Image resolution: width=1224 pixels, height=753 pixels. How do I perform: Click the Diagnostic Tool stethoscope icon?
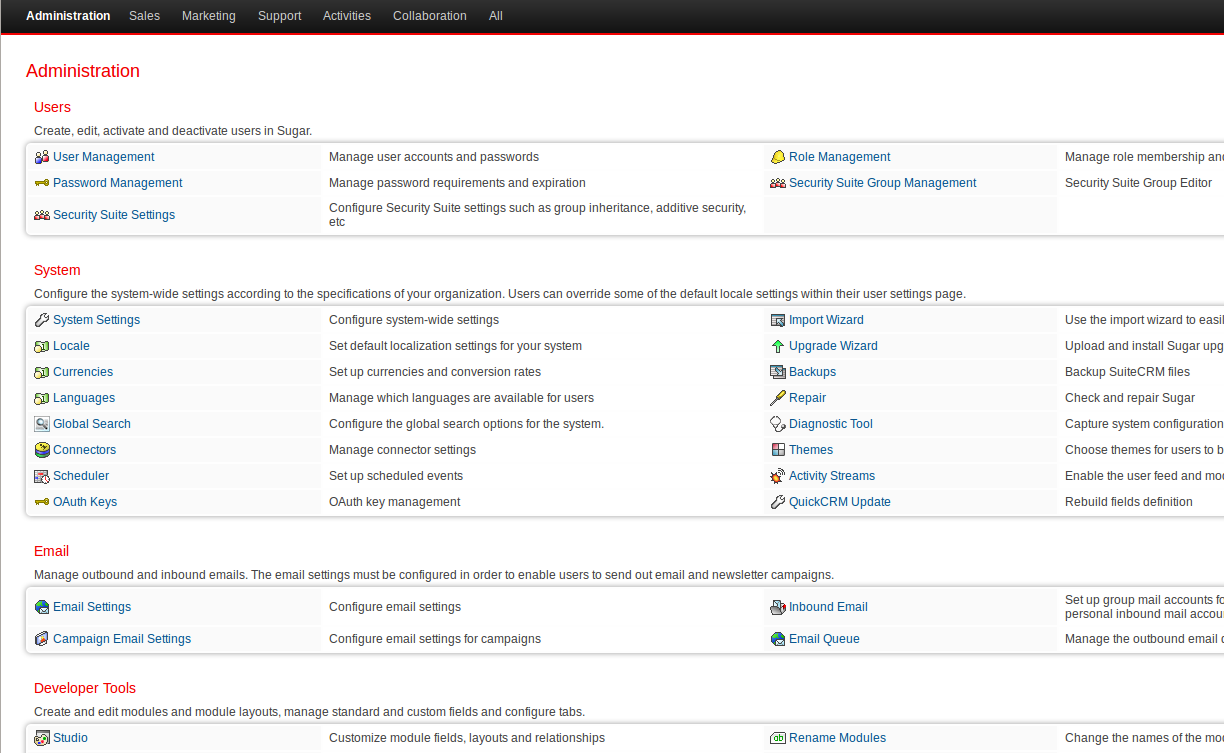(x=777, y=424)
